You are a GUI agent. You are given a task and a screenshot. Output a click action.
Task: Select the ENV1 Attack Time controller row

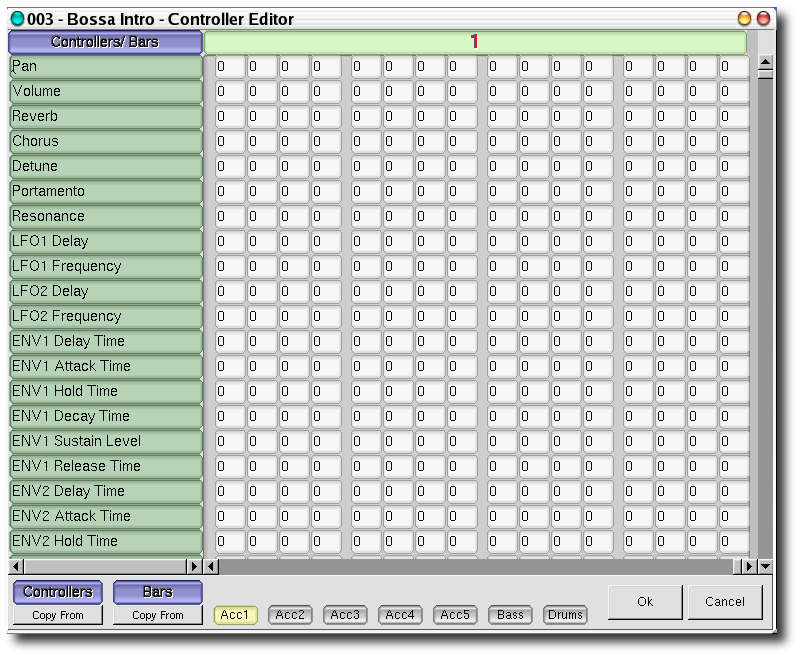pos(105,366)
